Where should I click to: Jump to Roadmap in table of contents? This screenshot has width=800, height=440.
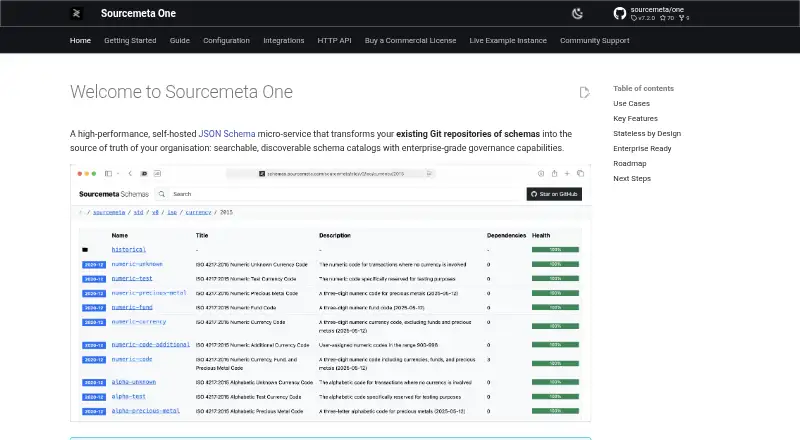coord(630,163)
